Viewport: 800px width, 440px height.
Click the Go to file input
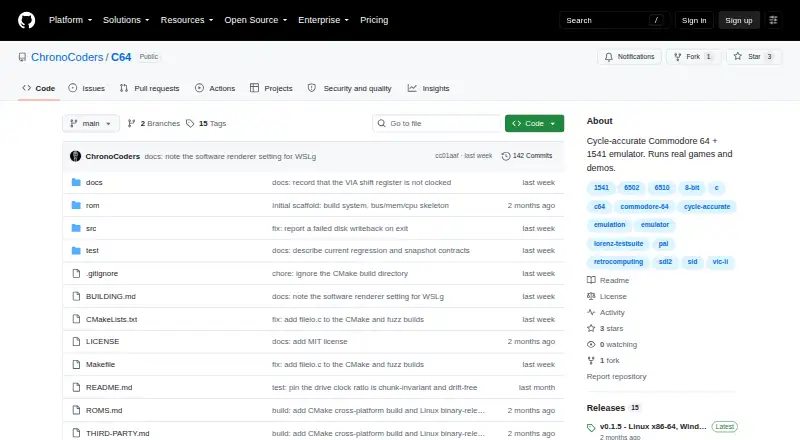(437, 124)
